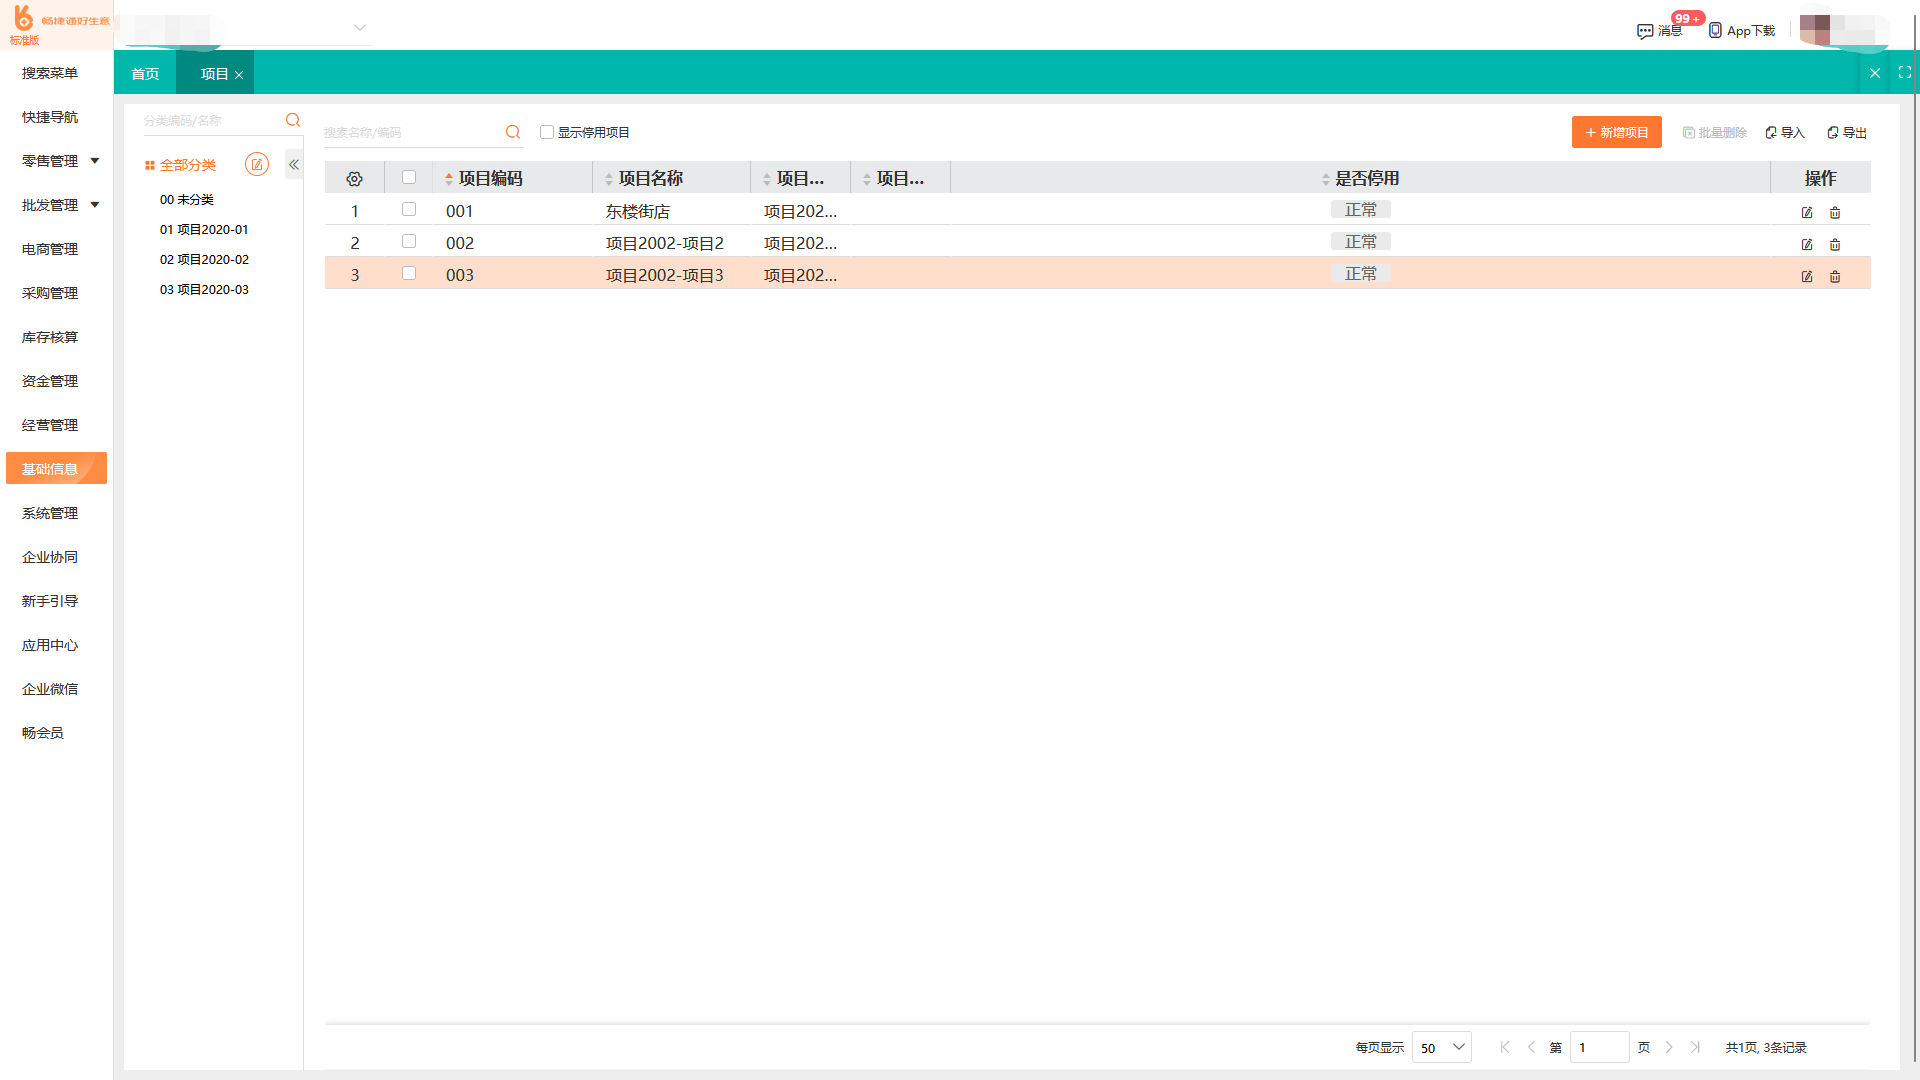This screenshot has width=1920, height=1080.
Task: Click the settings gear icon on row 1
Action: coord(353,178)
